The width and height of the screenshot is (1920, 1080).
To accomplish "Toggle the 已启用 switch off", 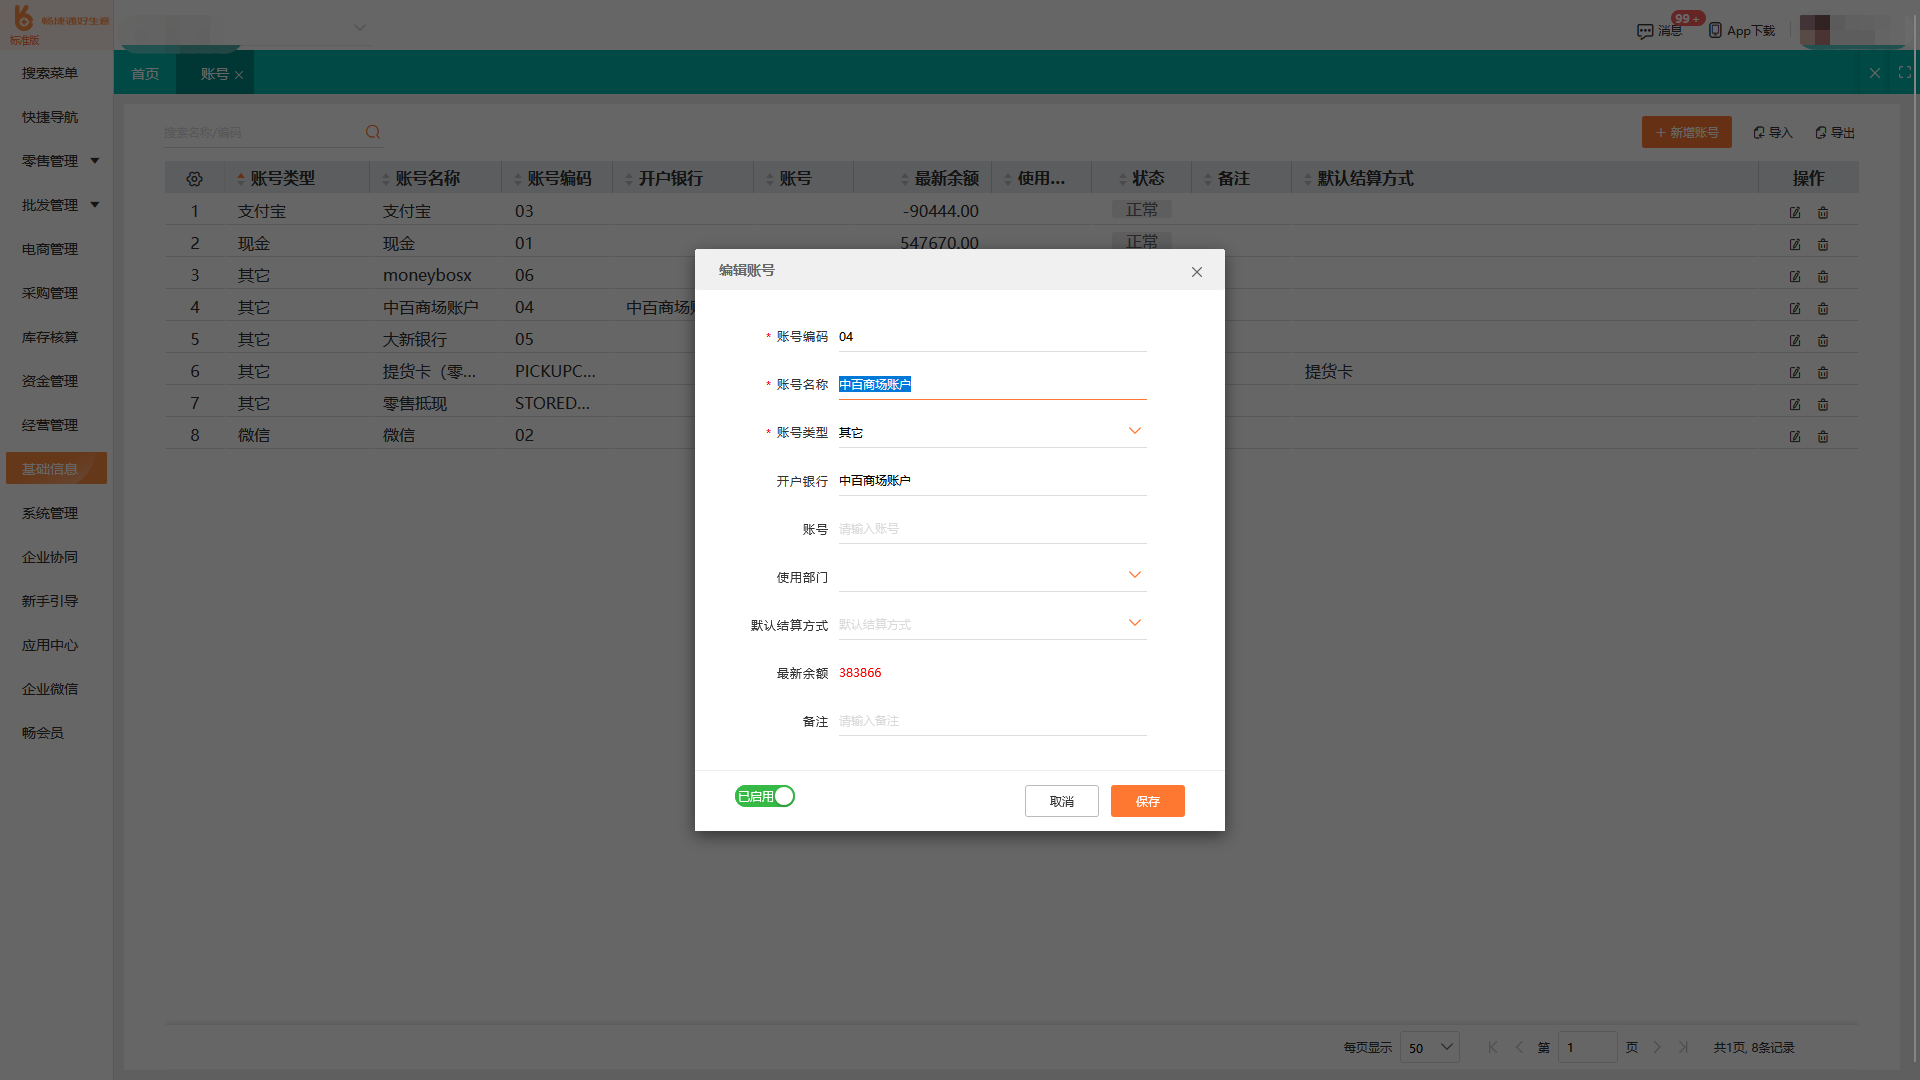I will [x=765, y=796].
